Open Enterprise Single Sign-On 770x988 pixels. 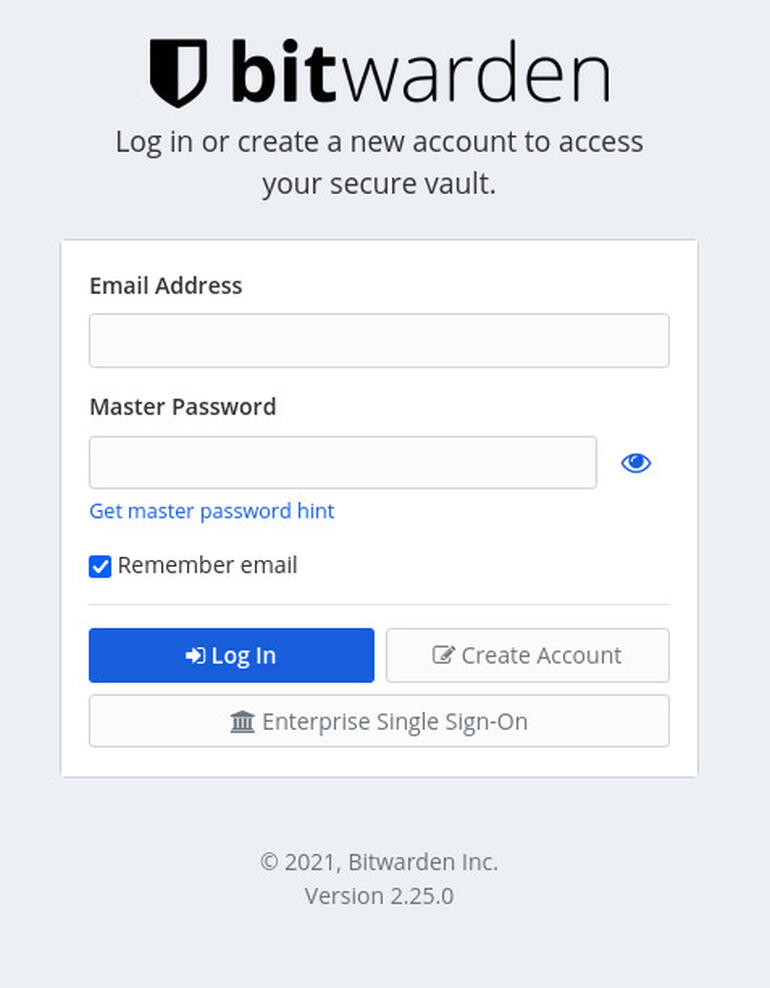click(x=379, y=722)
